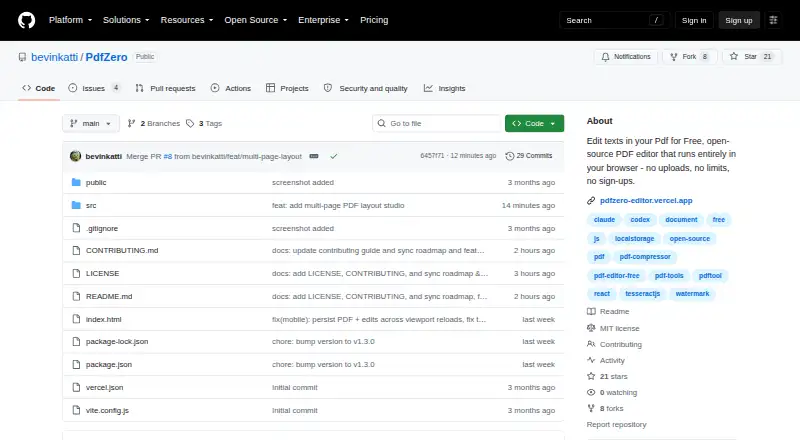Click the bell icon in Notifications

point(605,57)
